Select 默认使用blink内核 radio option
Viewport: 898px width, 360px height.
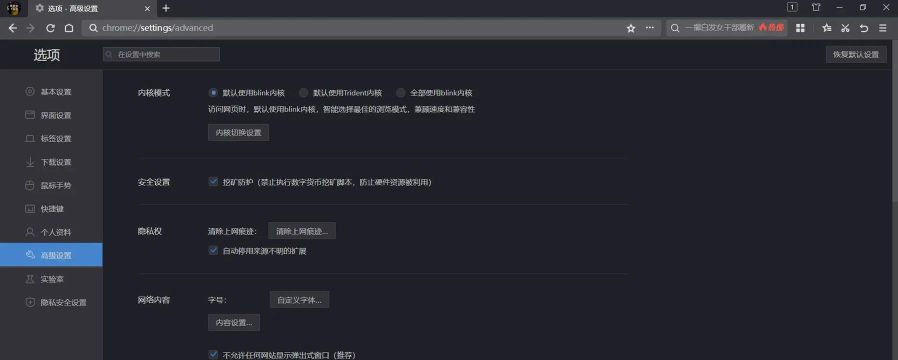click(x=213, y=93)
